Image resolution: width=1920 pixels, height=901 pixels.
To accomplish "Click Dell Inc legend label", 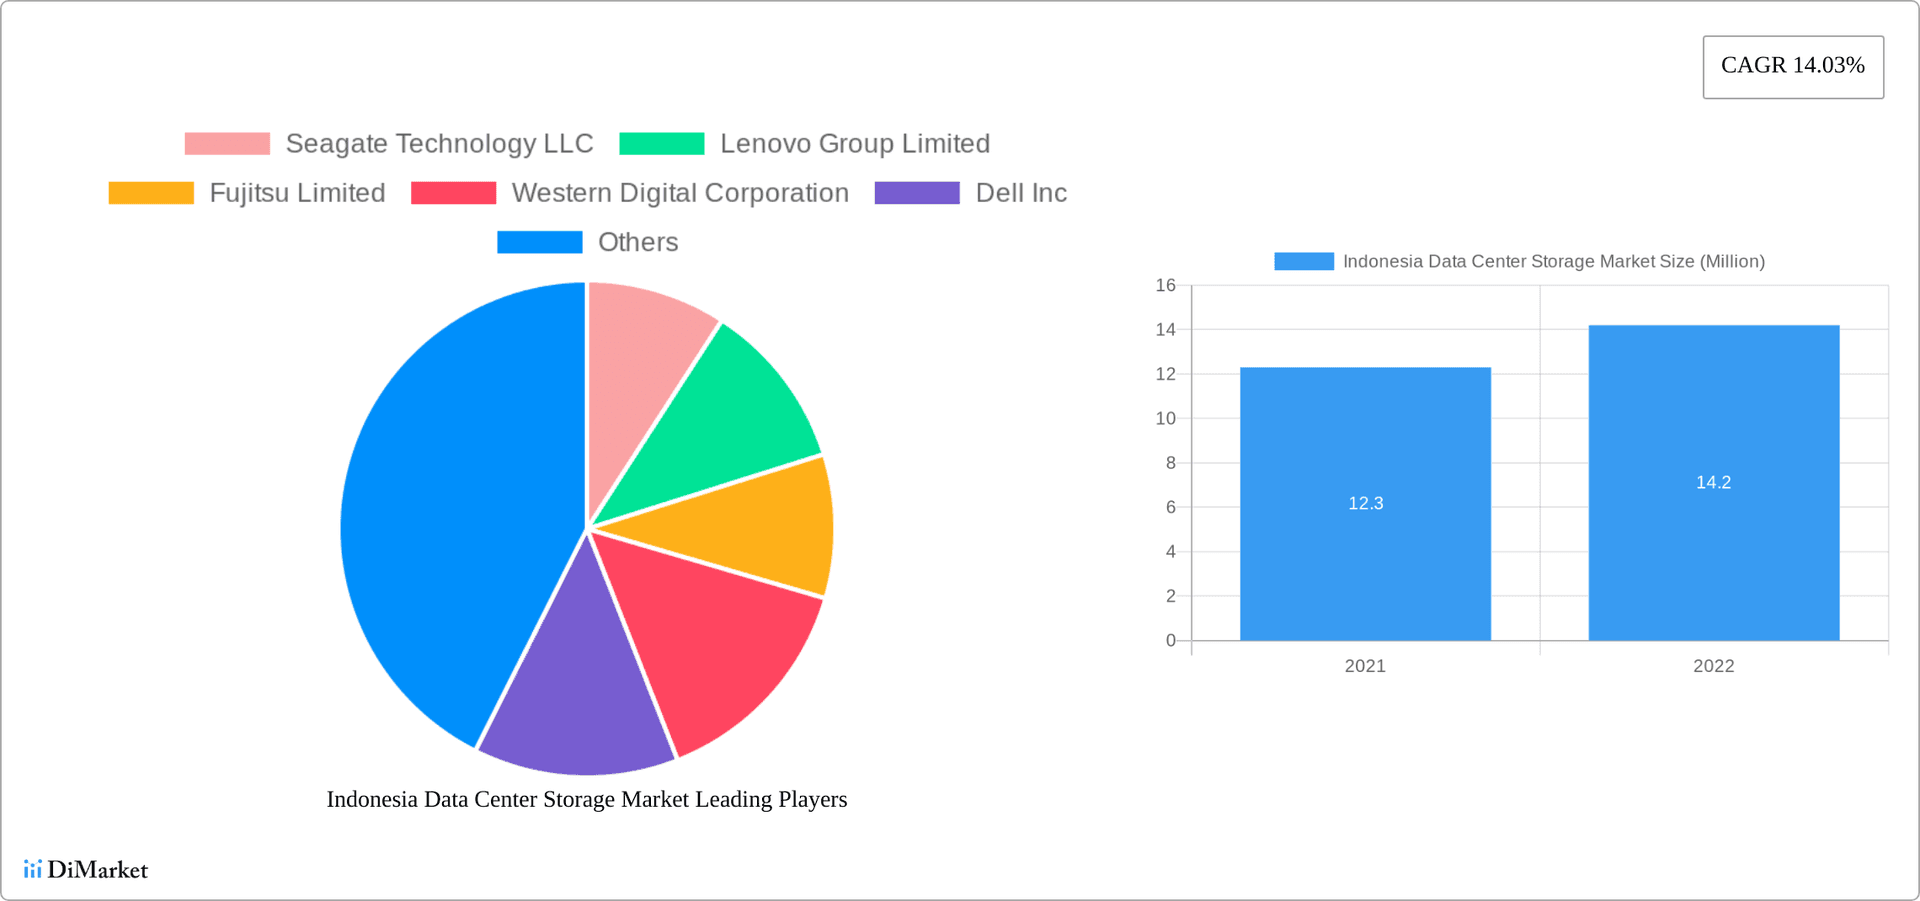I will coord(1020,192).
